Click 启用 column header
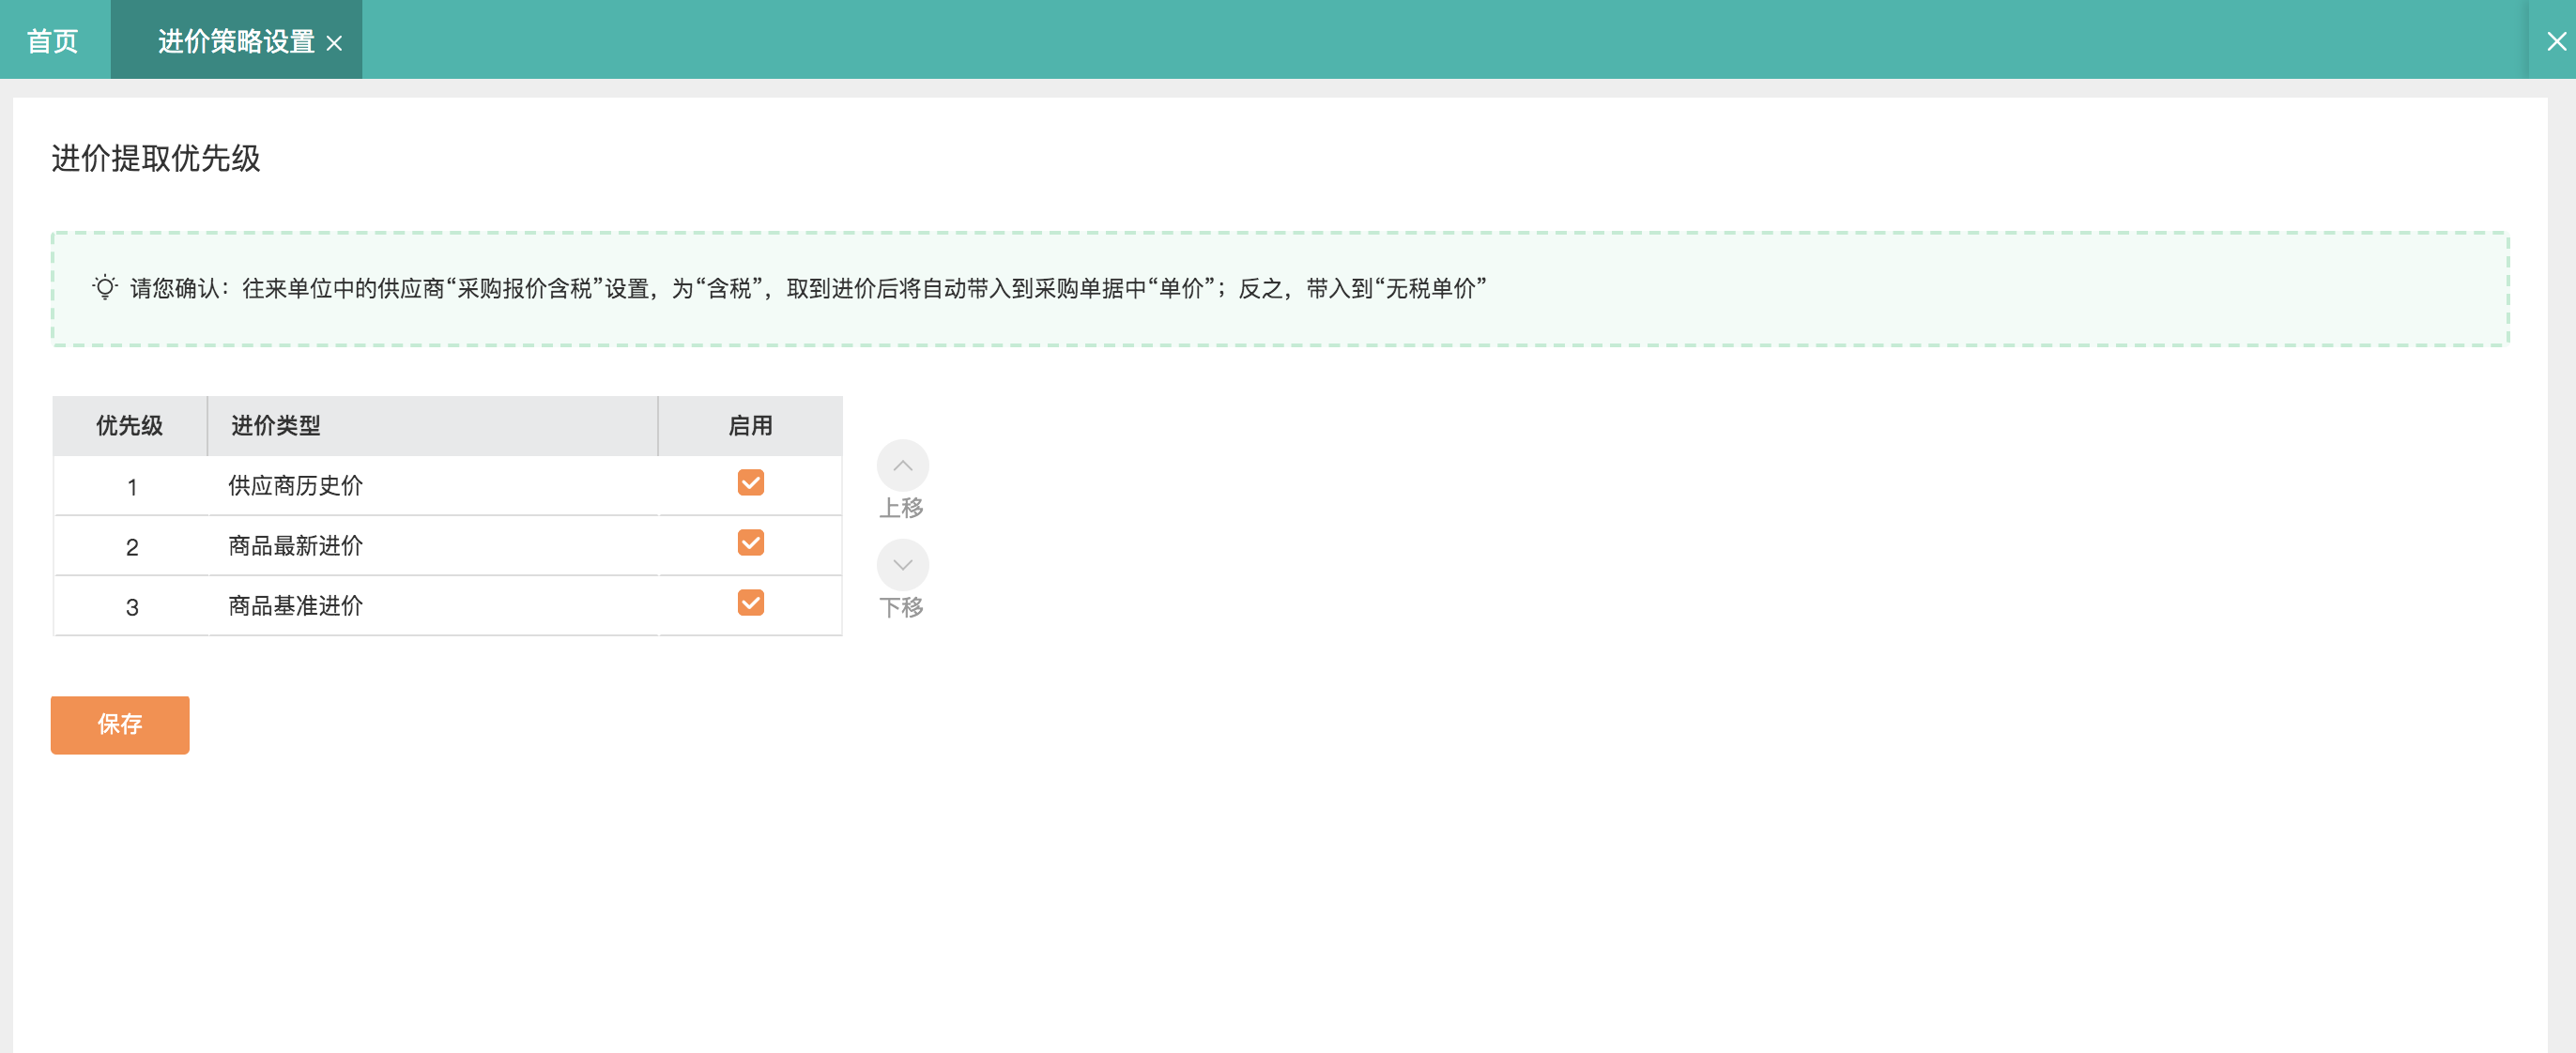 coord(751,424)
